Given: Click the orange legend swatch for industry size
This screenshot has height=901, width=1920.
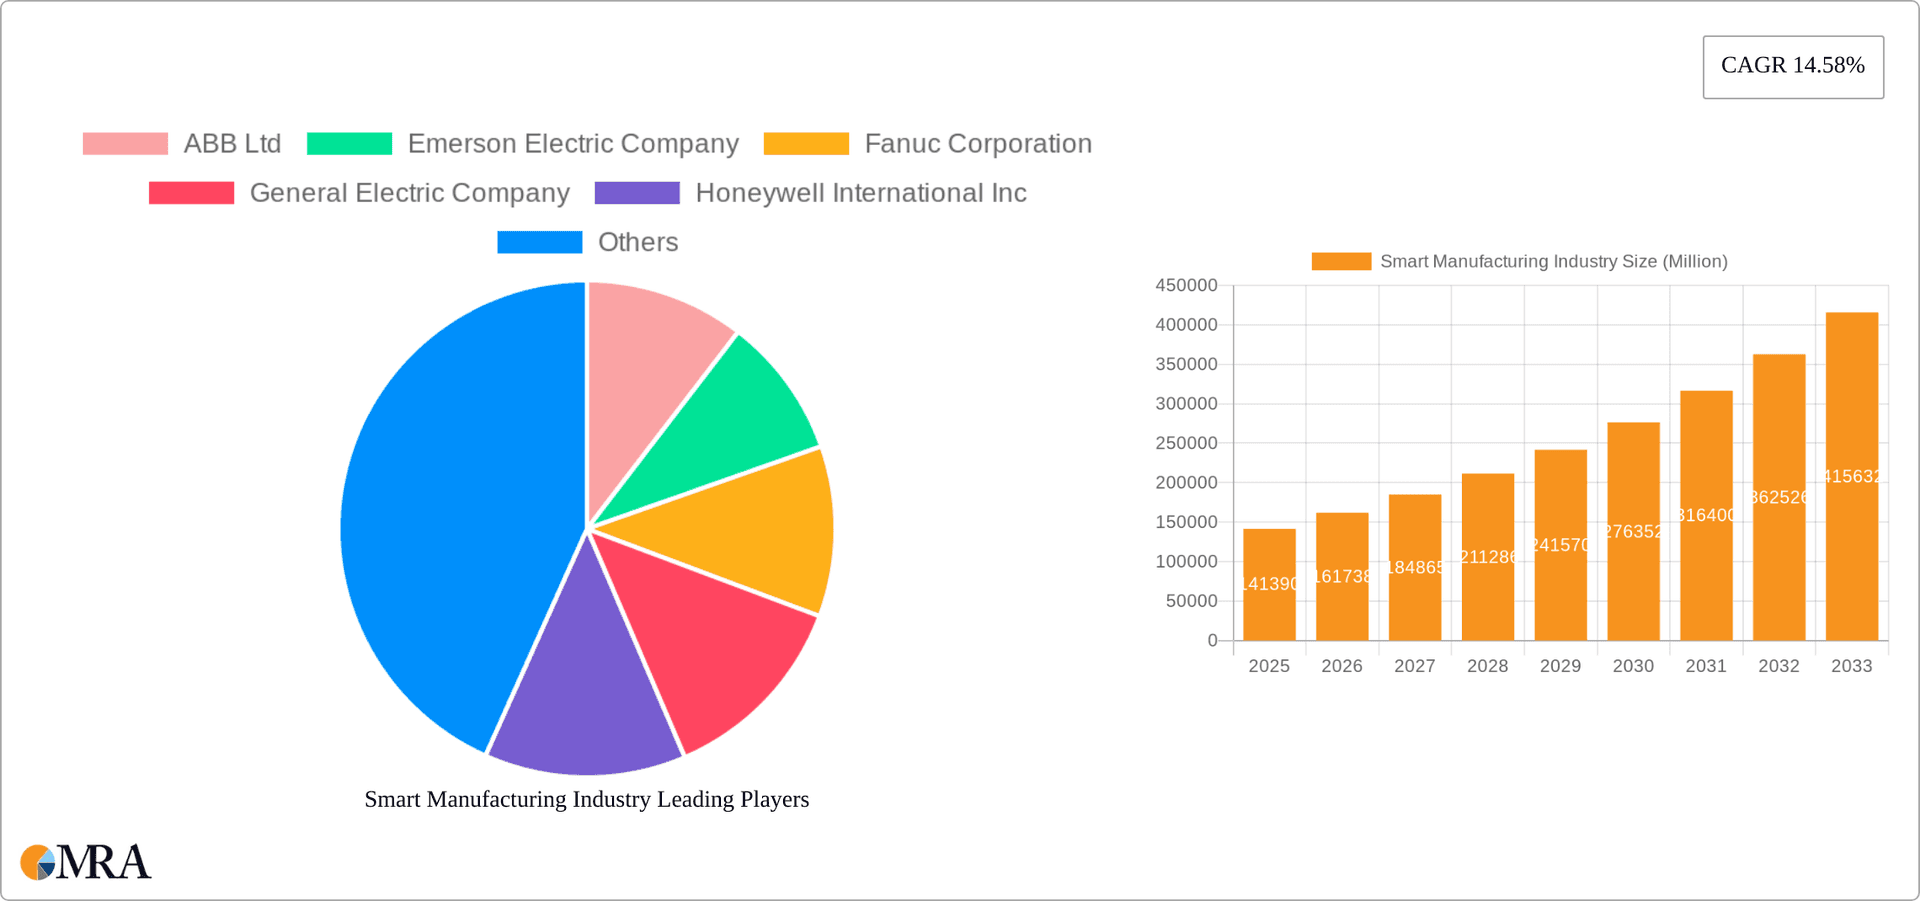Looking at the screenshot, I should pyautogui.click(x=1340, y=261).
